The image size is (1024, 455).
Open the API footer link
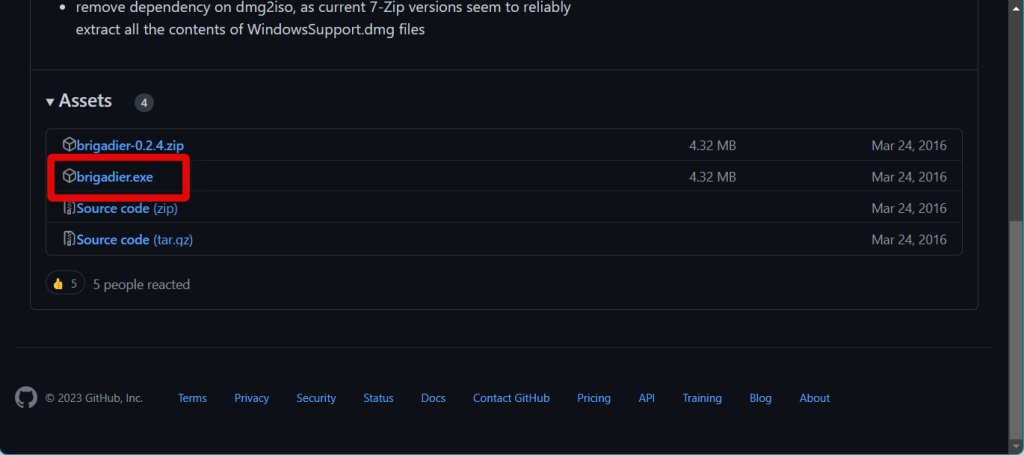pyautogui.click(x=647, y=398)
